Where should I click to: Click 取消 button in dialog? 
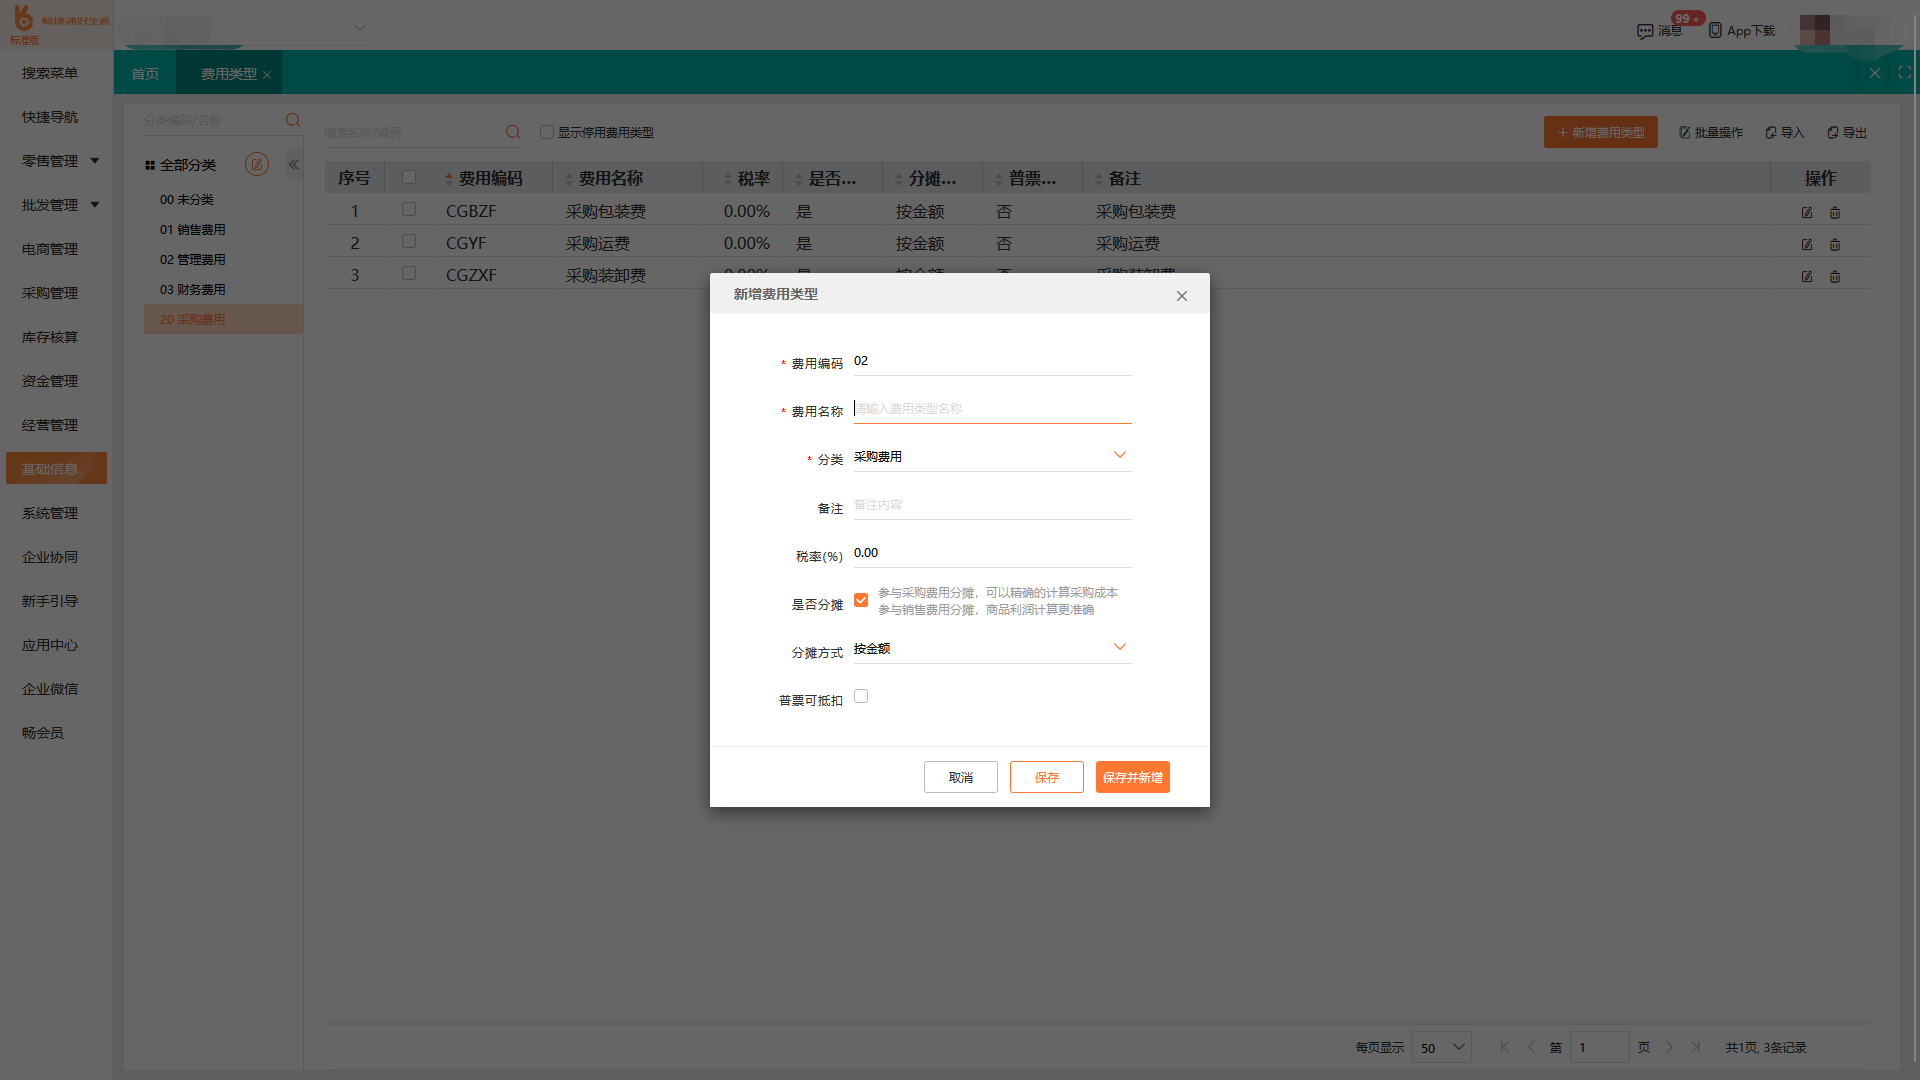[x=960, y=777]
